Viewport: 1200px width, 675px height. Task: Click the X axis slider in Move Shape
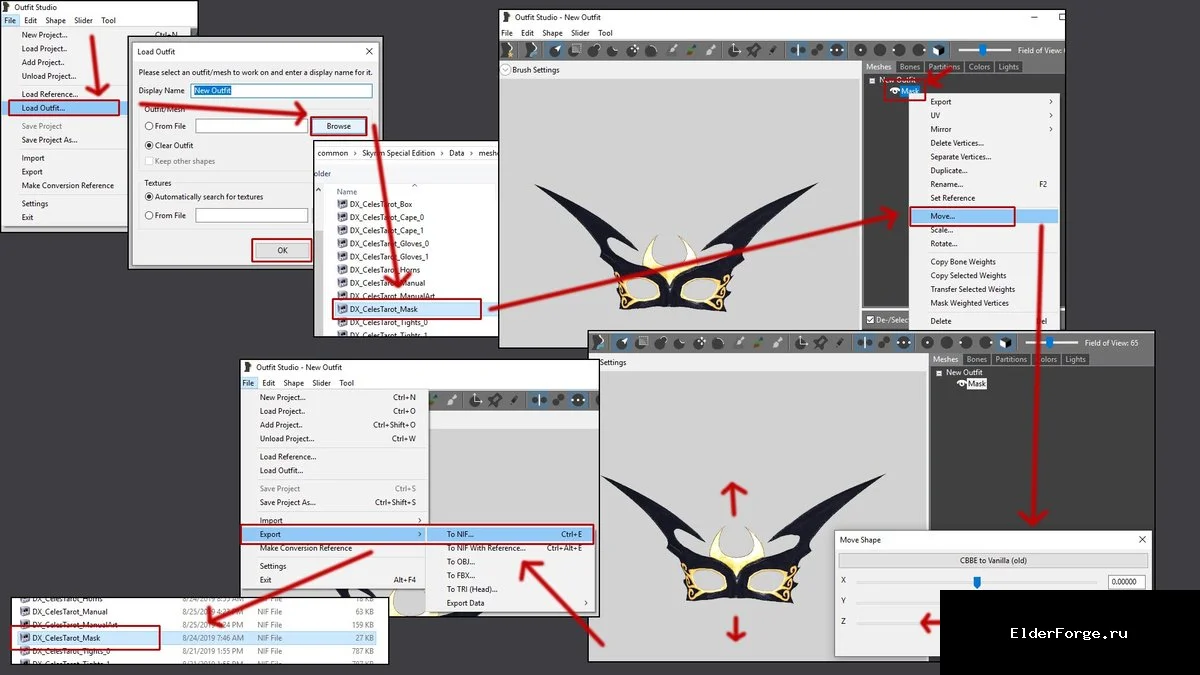[x=976, y=581]
